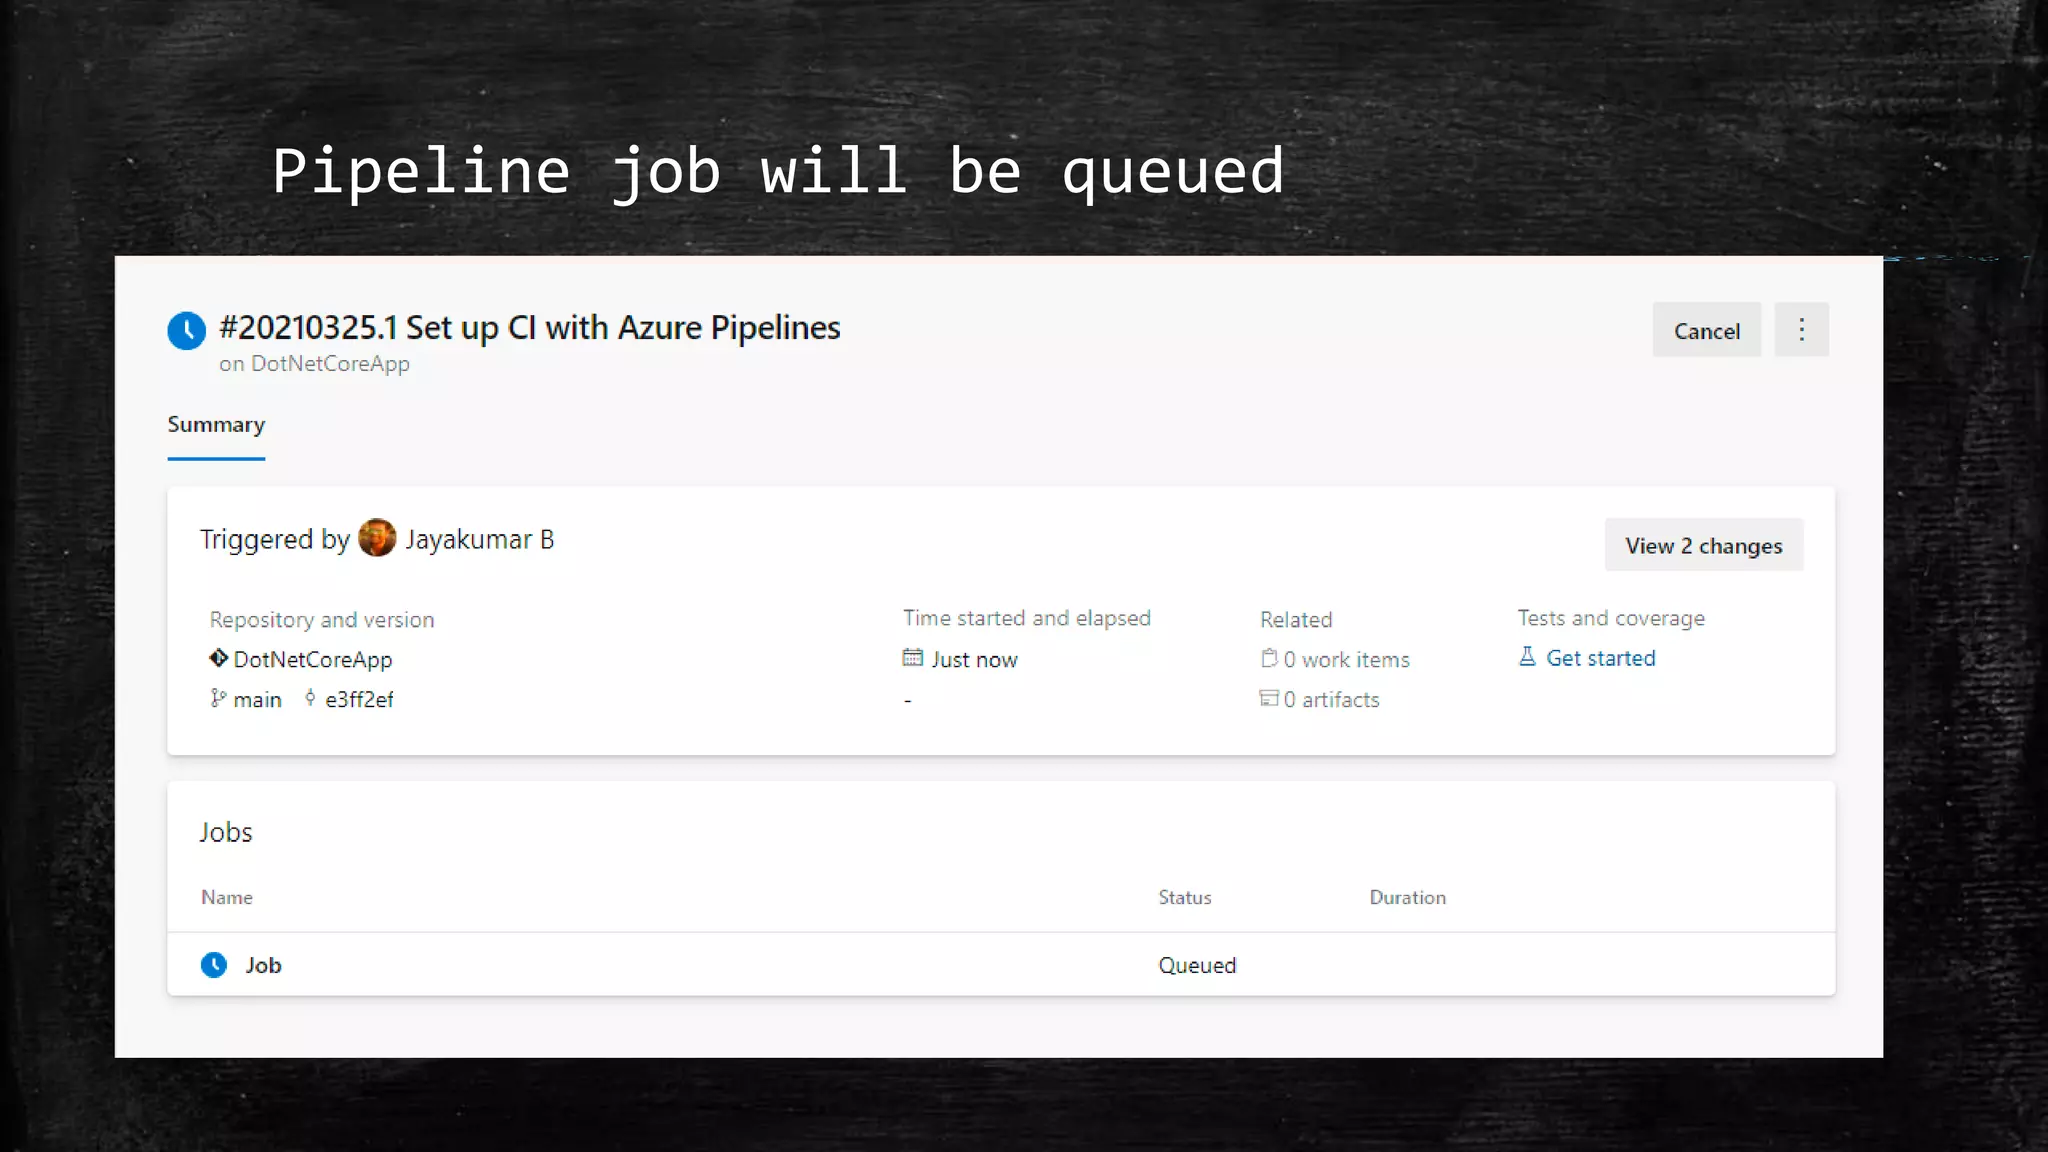The width and height of the screenshot is (2048, 1152).
Task: Click the commit icon beside e3ff2ef
Action: [x=309, y=699]
